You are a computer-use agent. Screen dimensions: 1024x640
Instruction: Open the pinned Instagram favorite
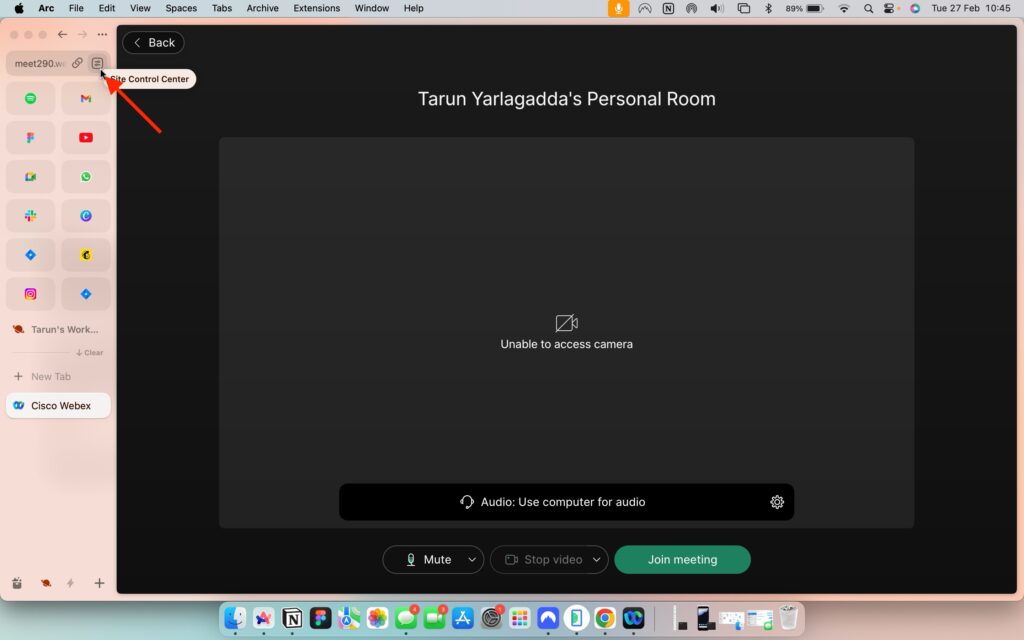click(31, 295)
